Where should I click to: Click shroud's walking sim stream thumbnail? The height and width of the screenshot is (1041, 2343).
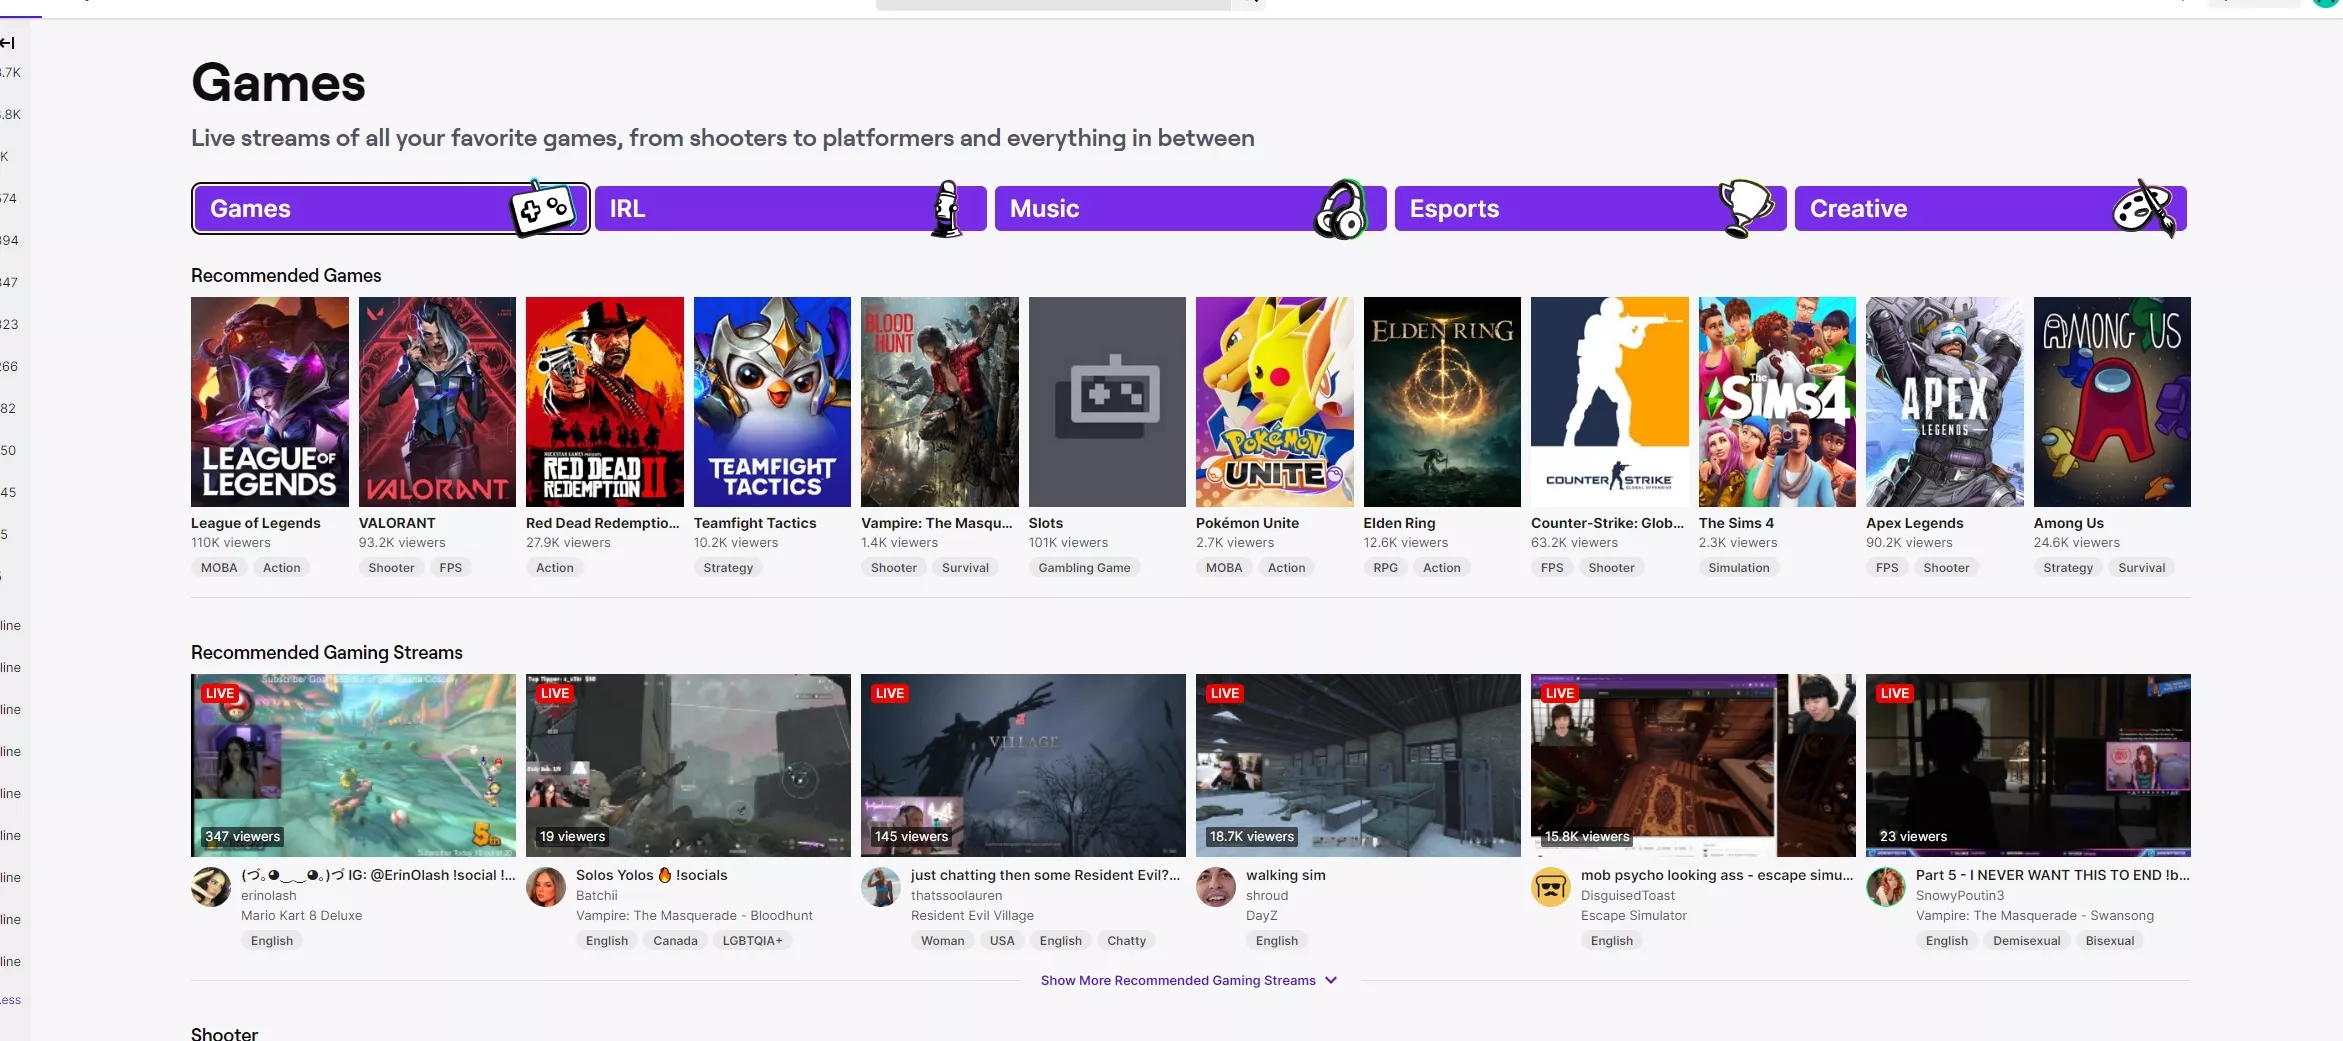[x=1357, y=765]
